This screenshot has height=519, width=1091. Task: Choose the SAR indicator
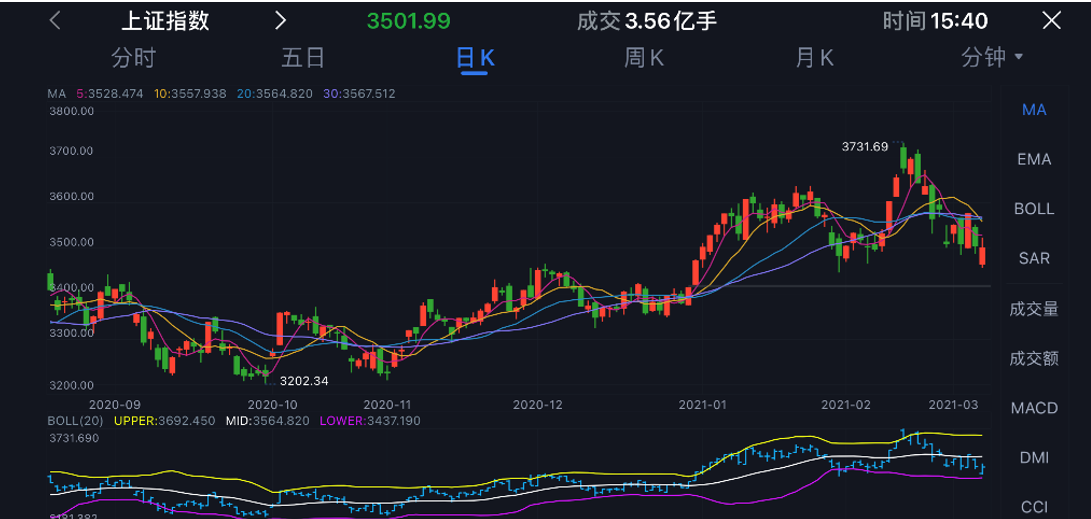(x=1034, y=259)
